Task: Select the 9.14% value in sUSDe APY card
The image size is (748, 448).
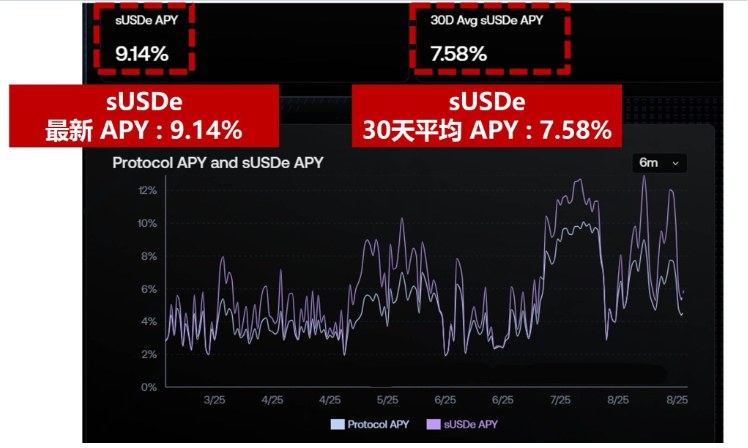Action: (142, 54)
